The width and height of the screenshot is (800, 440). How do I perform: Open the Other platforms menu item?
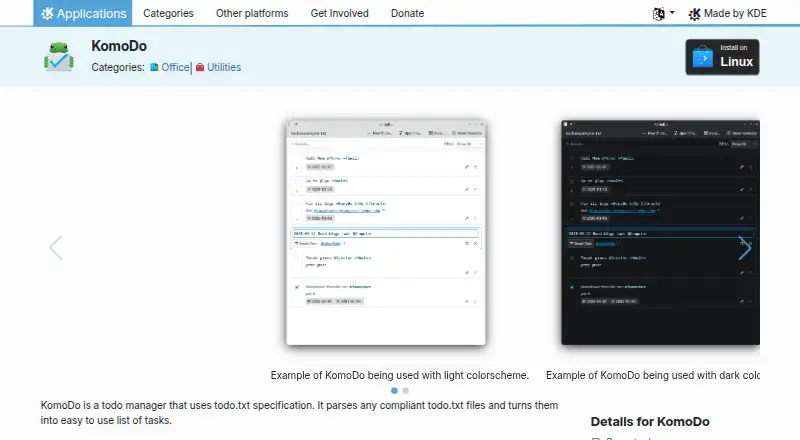coord(252,13)
